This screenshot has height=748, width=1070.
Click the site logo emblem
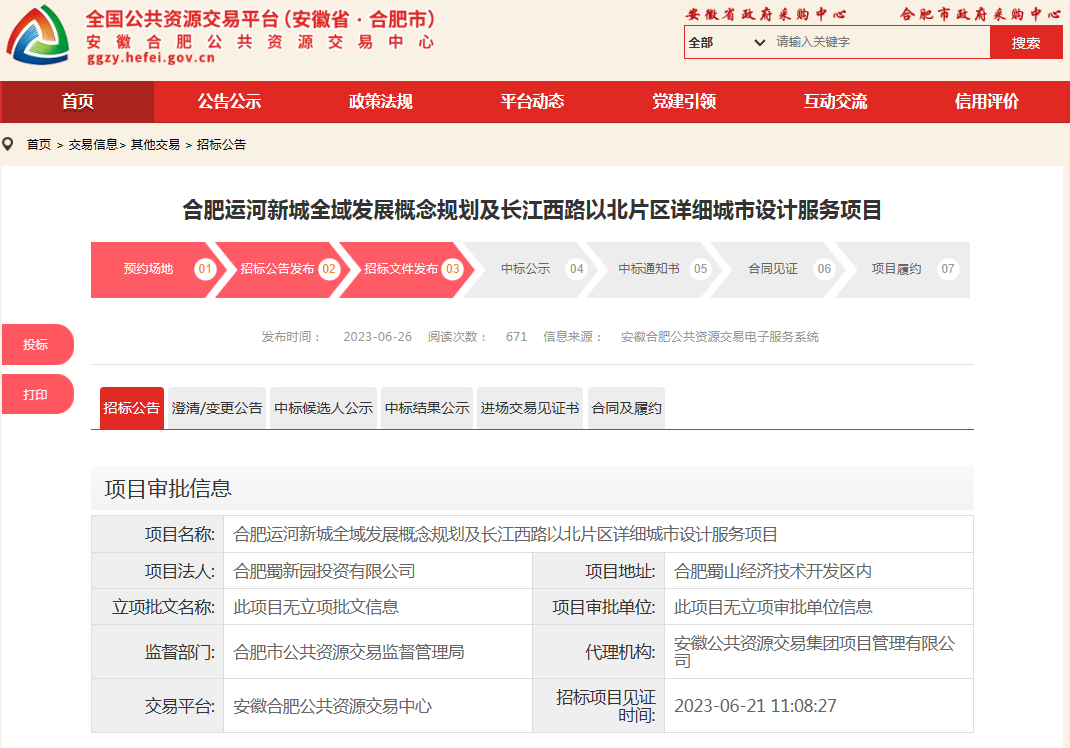pyautogui.click(x=38, y=35)
